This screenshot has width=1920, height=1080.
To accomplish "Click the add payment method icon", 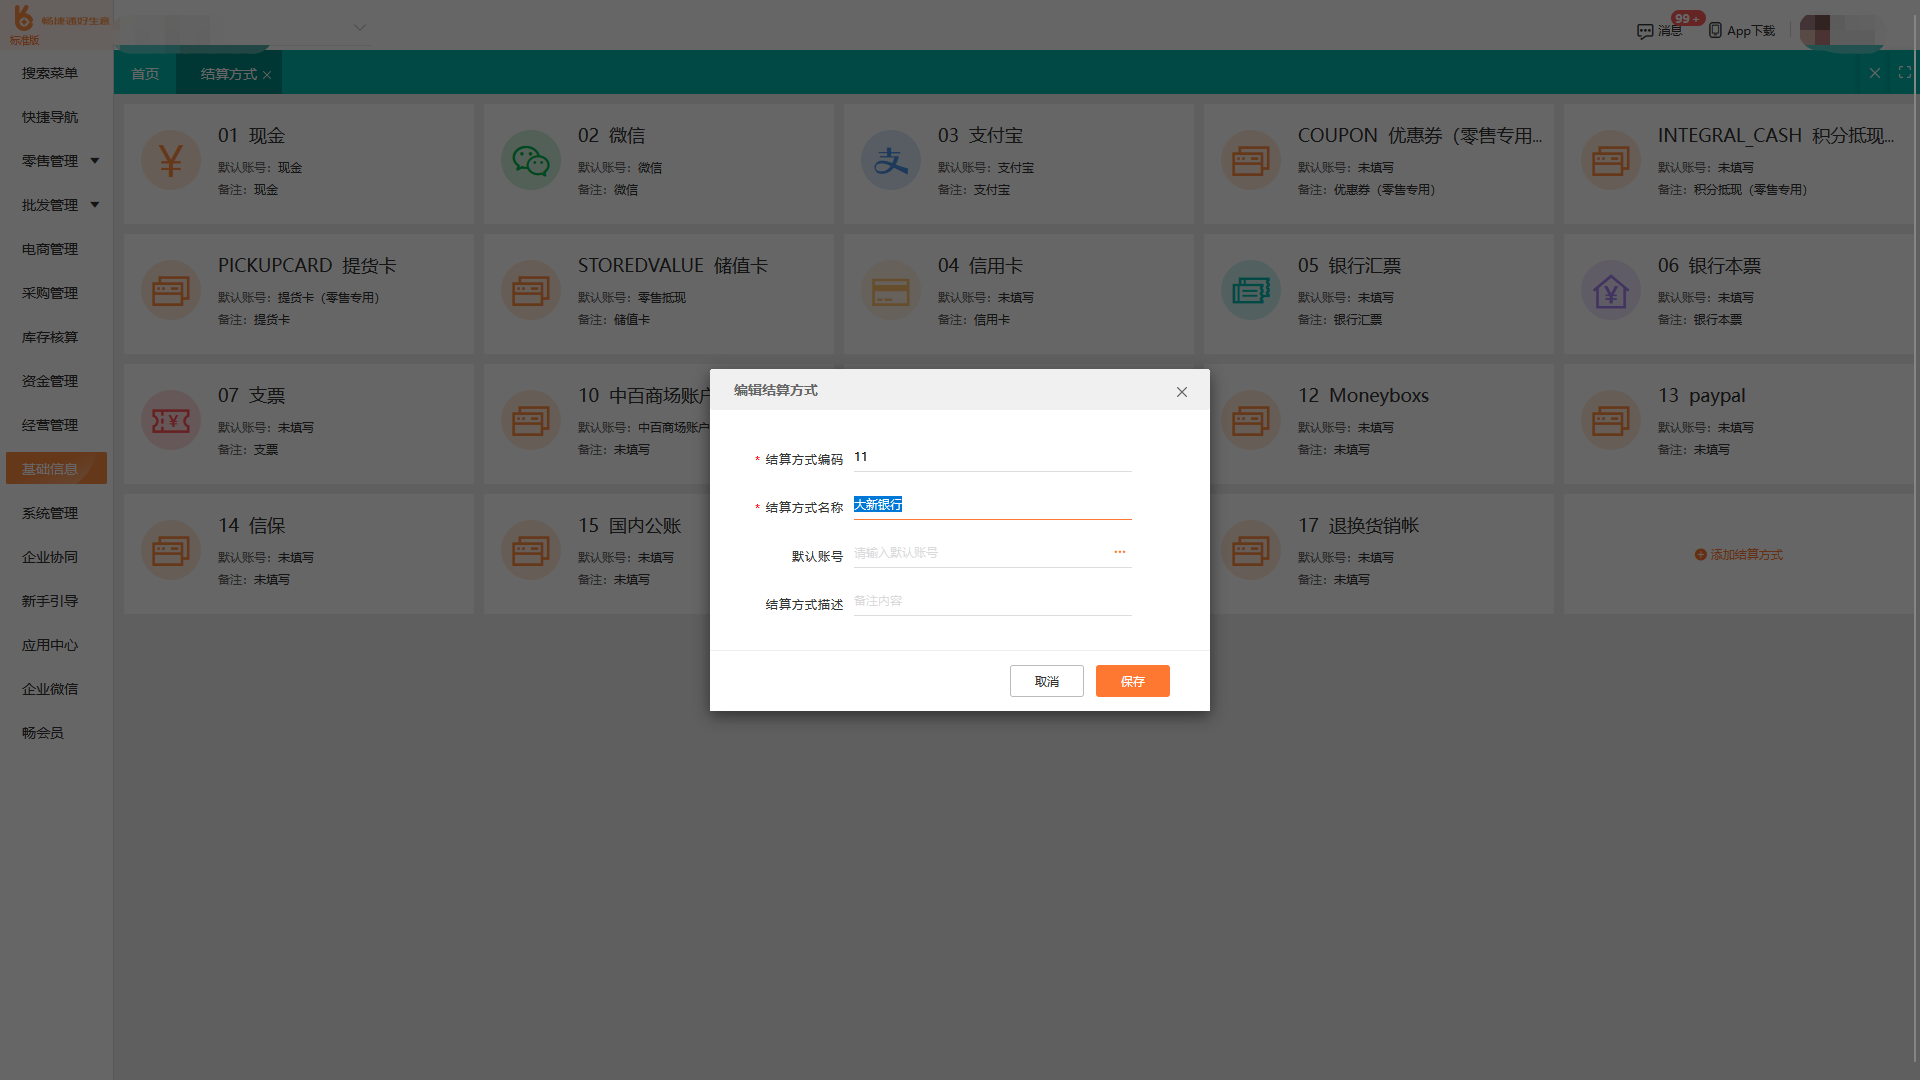I will coord(1700,554).
